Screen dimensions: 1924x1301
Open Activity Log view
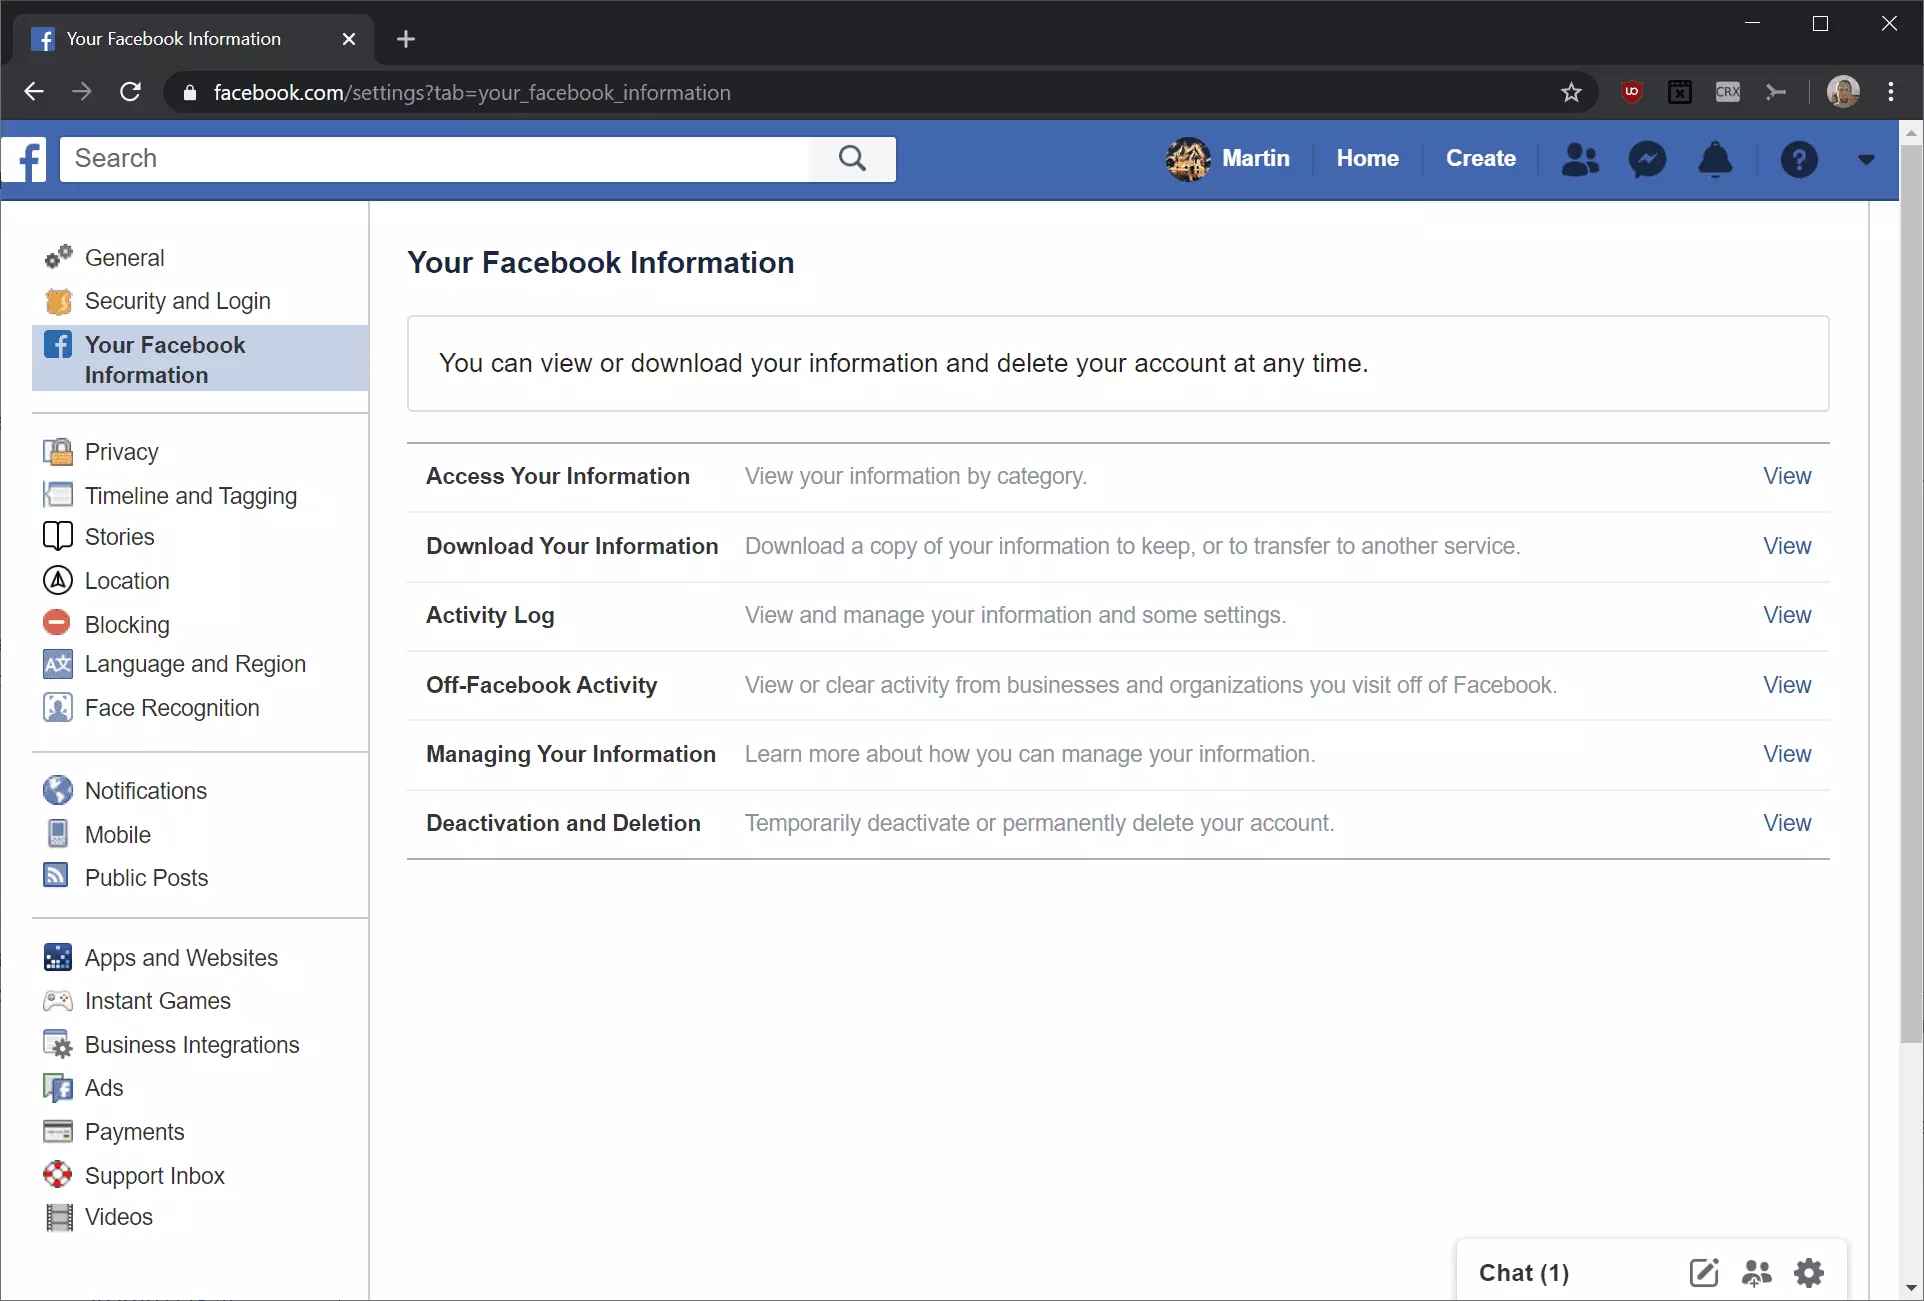click(1786, 616)
